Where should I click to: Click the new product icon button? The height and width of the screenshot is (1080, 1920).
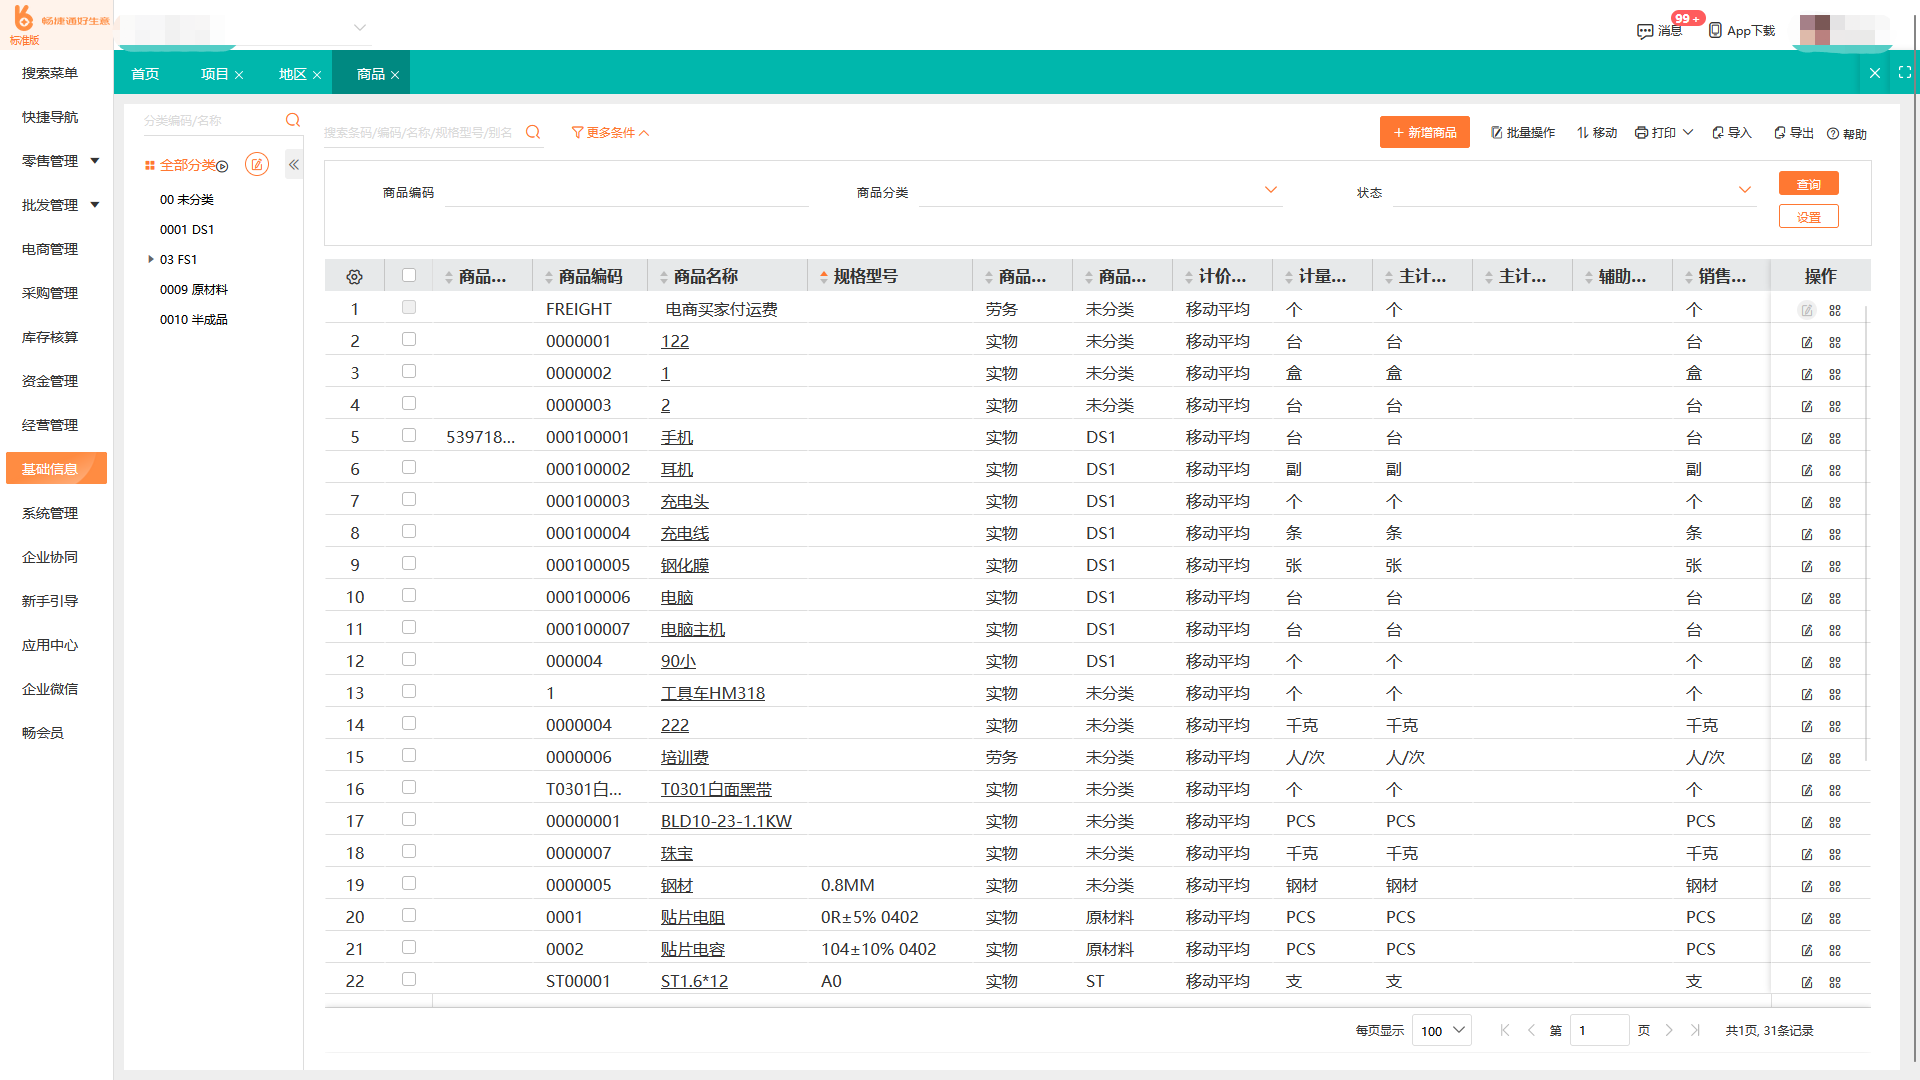pyautogui.click(x=1424, y=131)
